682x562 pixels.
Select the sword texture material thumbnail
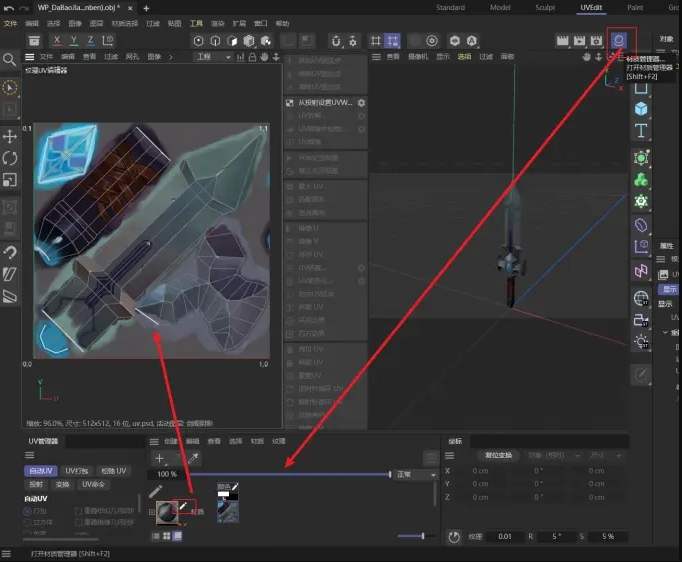tap(227, 510)
